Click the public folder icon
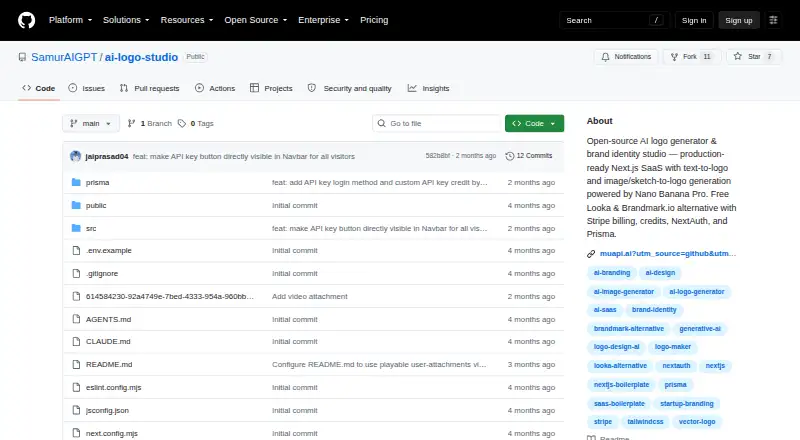800x440 pixels. click(x=76, y=205)
